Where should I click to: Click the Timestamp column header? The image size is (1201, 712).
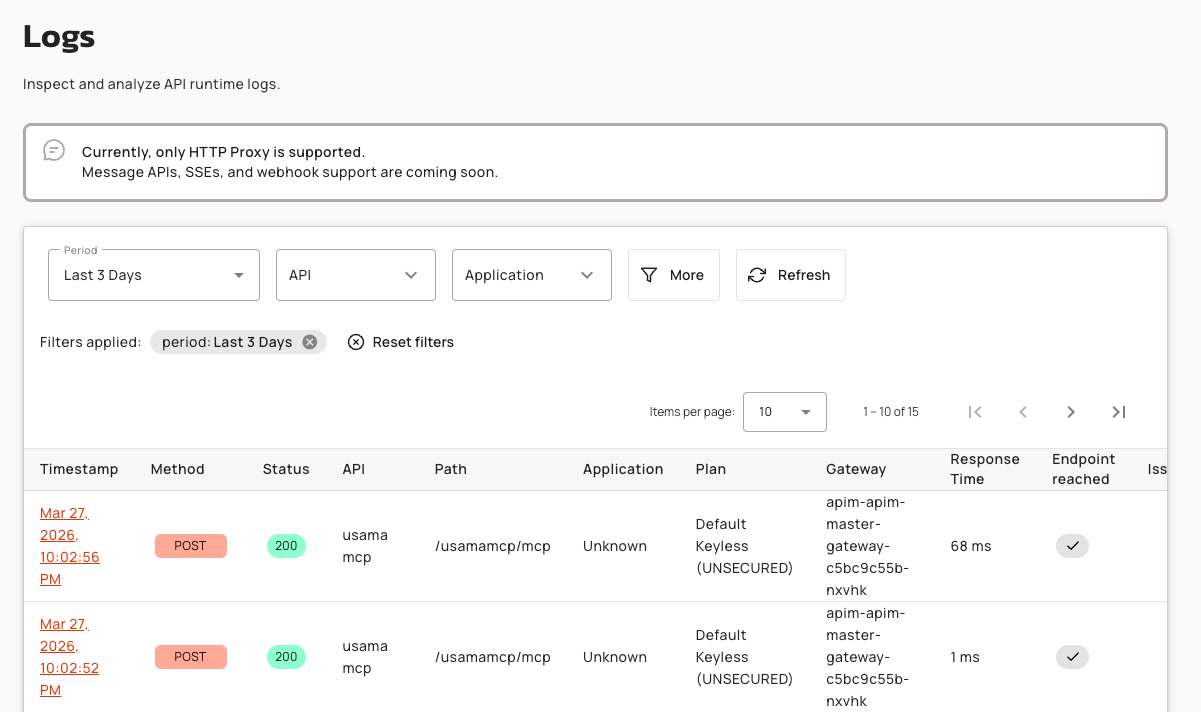[79, 469]
